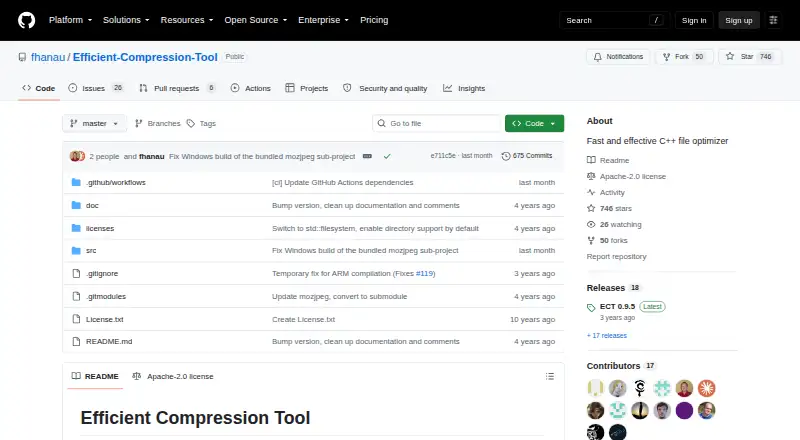Click the Sign in button
The height and width of the screenshot is (440, 800).
pyautogui.click(x=694, y=20)
